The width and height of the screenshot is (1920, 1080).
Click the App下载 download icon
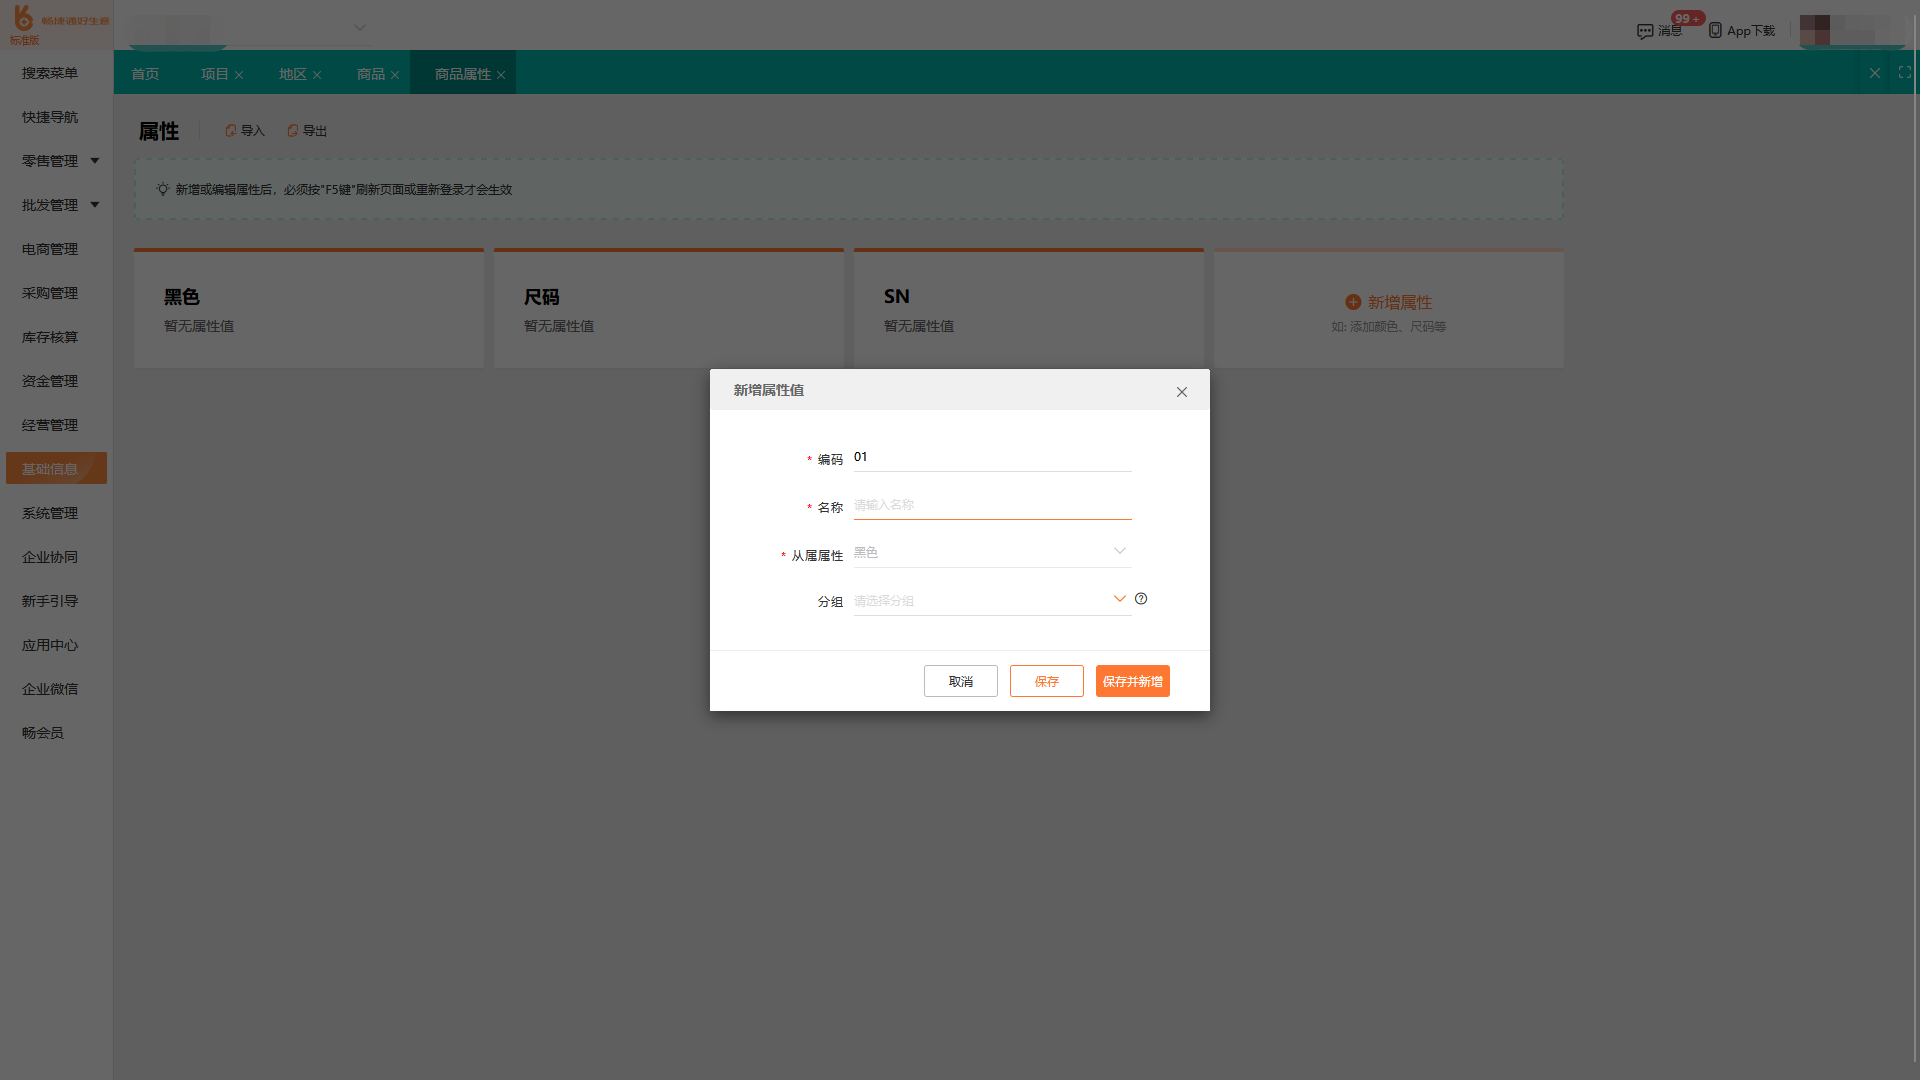(x=1717, y=29)
